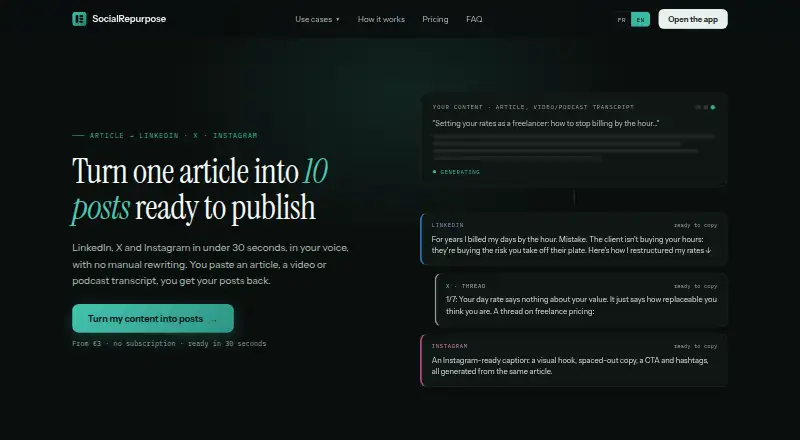Select the EN language option
800x440 pixels.
[640, 19]
